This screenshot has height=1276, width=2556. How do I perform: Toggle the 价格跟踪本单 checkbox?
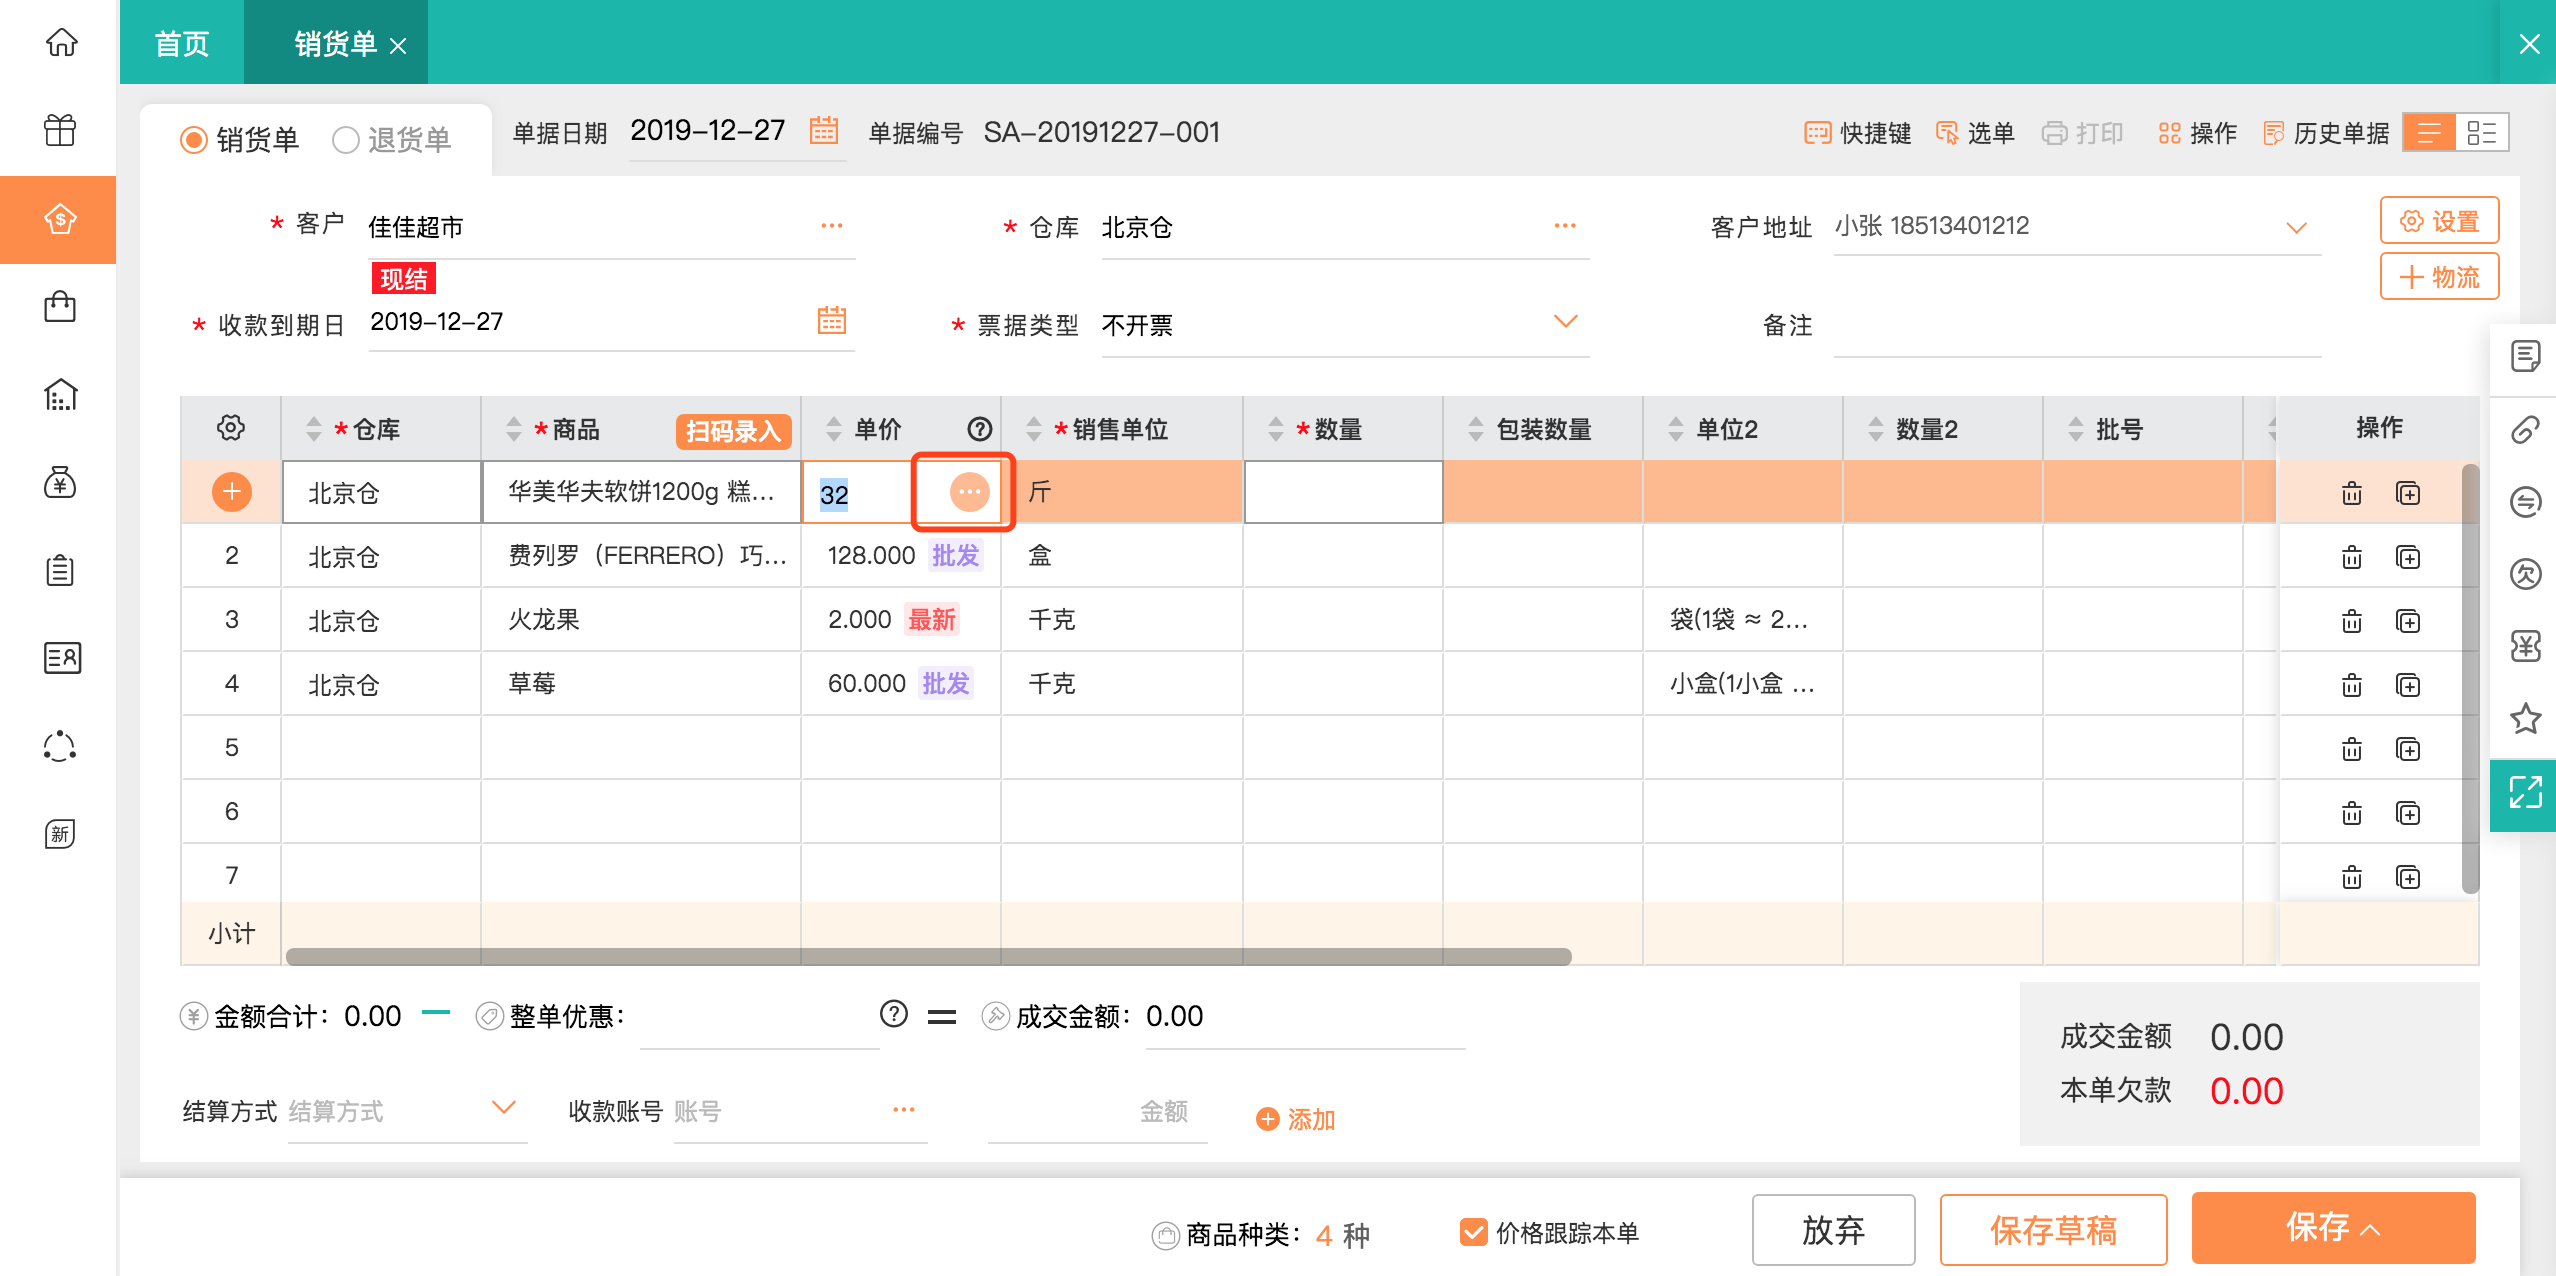coord(1469,1232)
